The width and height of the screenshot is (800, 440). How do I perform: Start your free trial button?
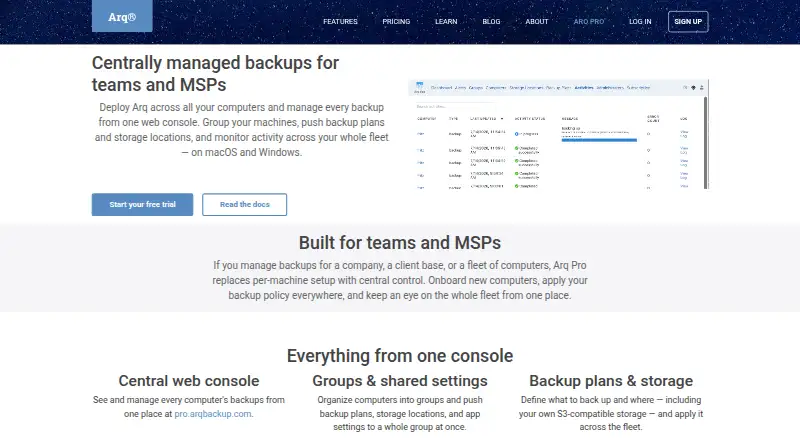142,204
